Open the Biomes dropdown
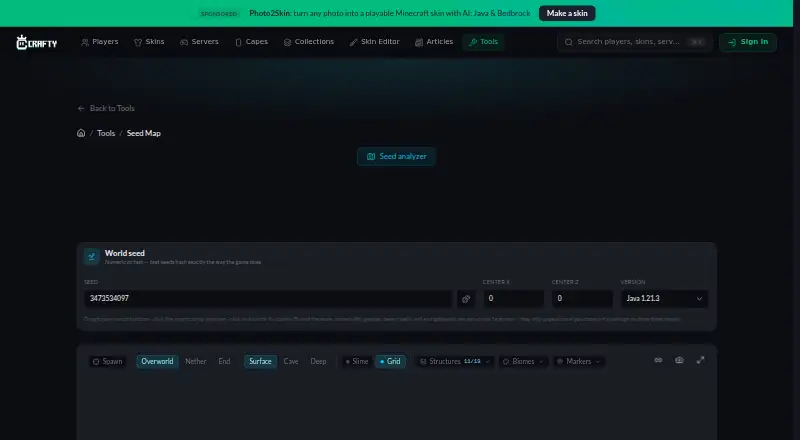This screenshot has height=440, width=800. pos(523,361)
